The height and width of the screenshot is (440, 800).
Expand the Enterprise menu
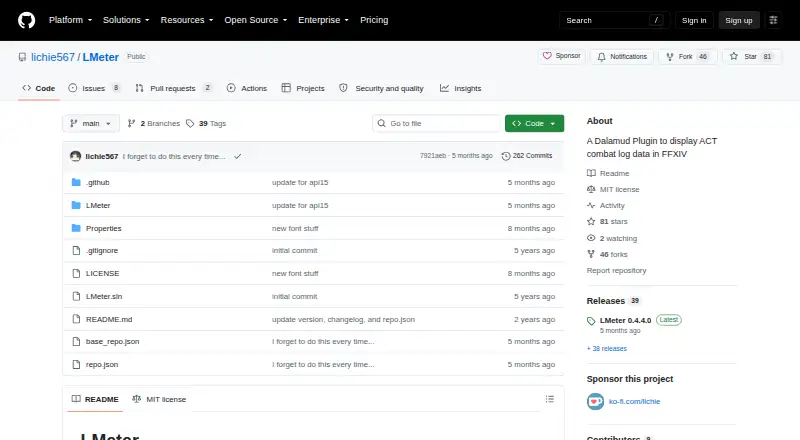[323, 20]
